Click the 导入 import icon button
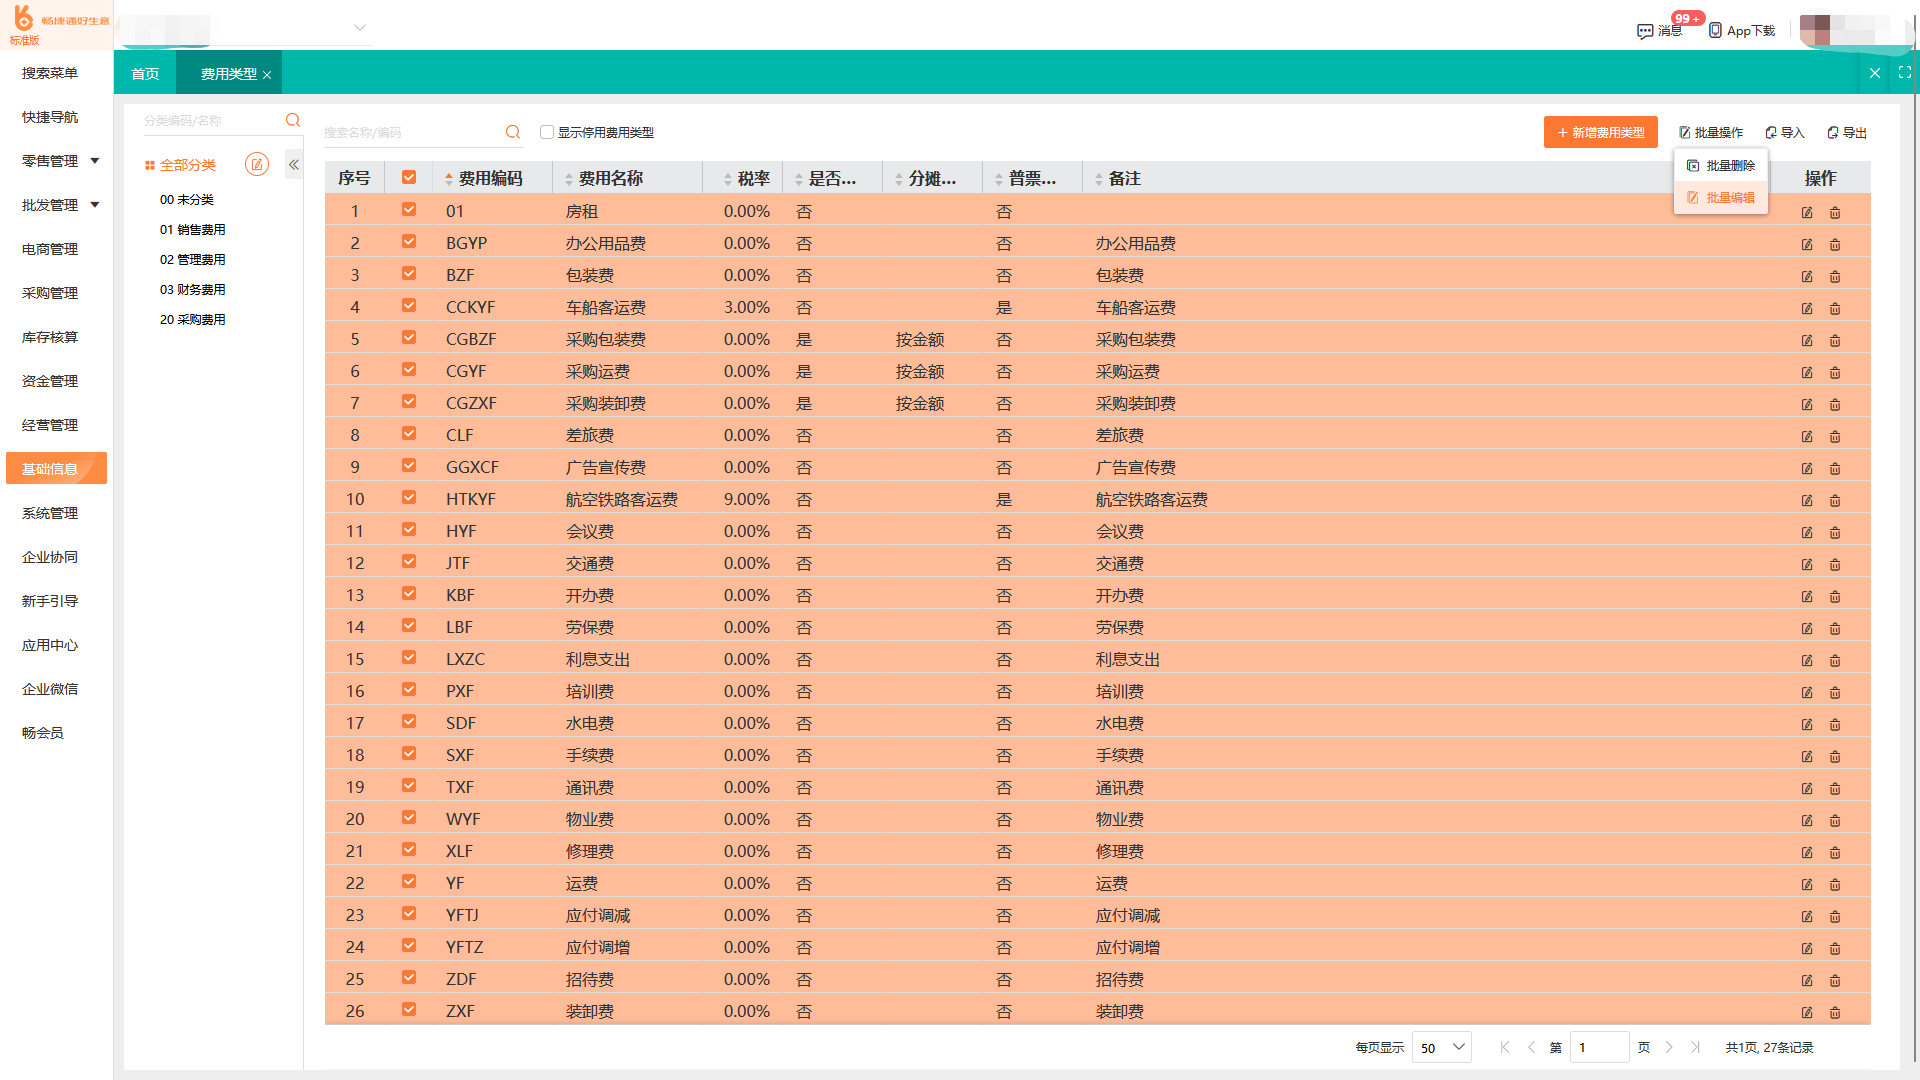 pyautogui.click(x=1785, y=131)
